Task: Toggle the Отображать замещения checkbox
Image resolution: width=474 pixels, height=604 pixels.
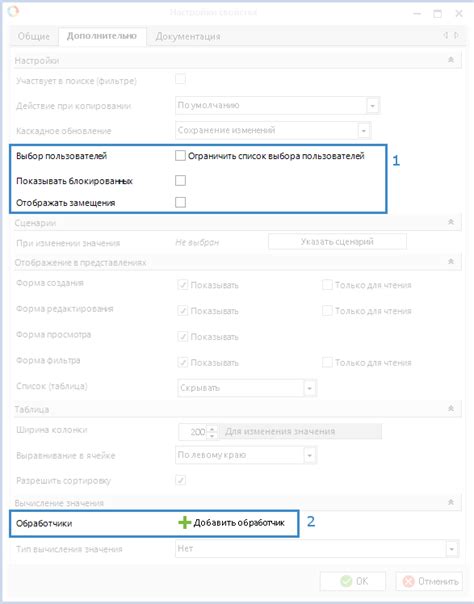Action: (180, 202)
